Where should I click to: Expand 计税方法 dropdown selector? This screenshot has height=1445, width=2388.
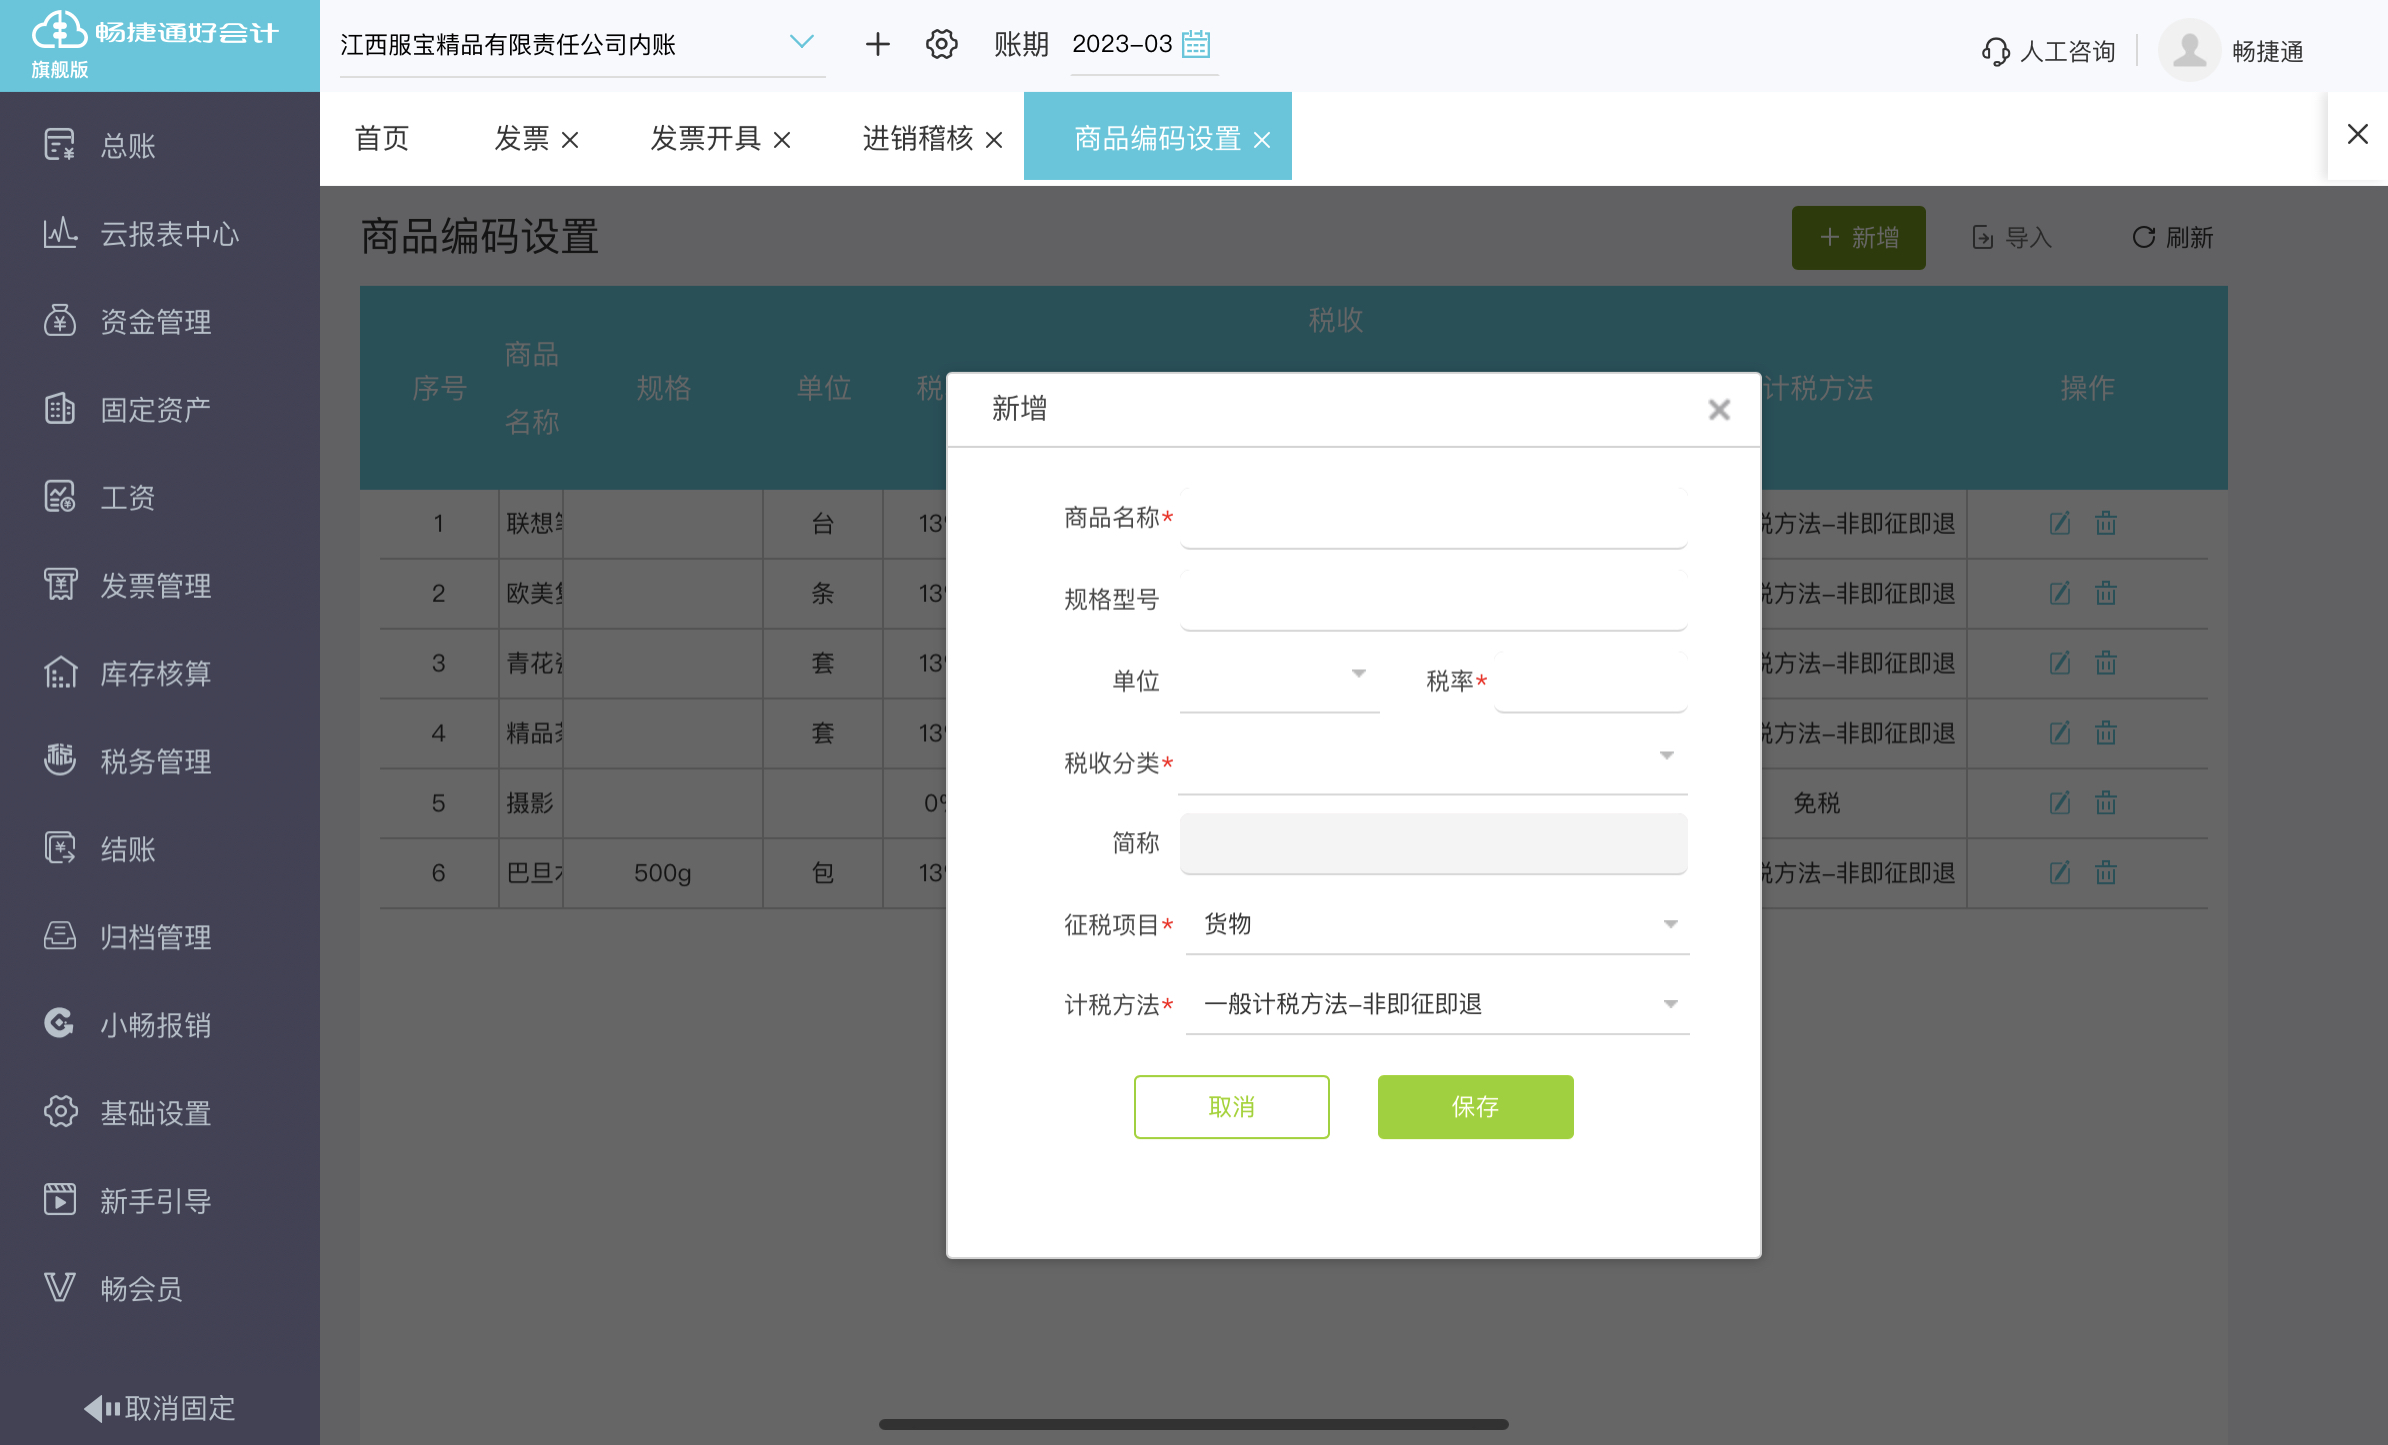(x=1670, y=1005)
